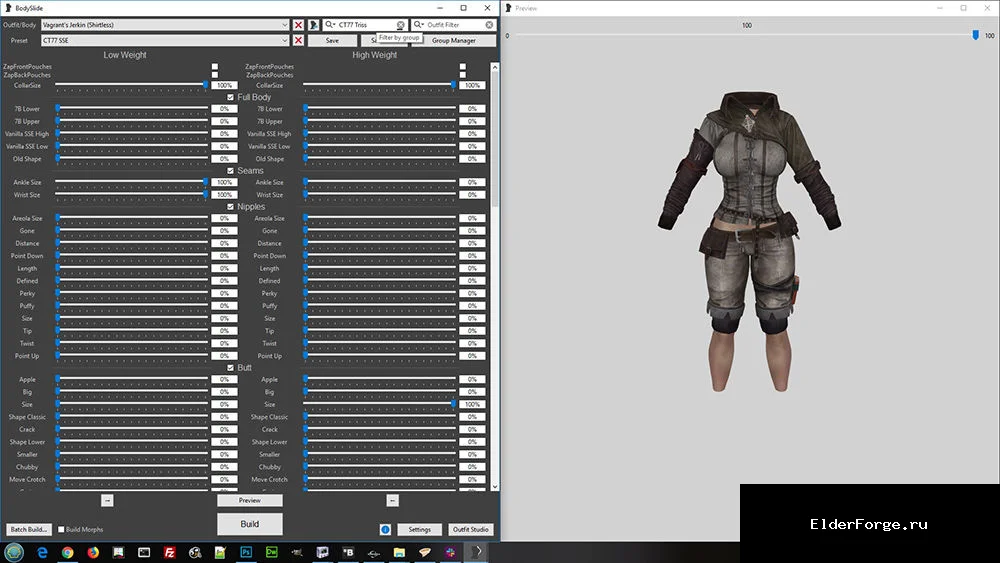The image size is (1000, 563).
Task: Click the outfit icon beside the group filter
Action: (312, 25)
